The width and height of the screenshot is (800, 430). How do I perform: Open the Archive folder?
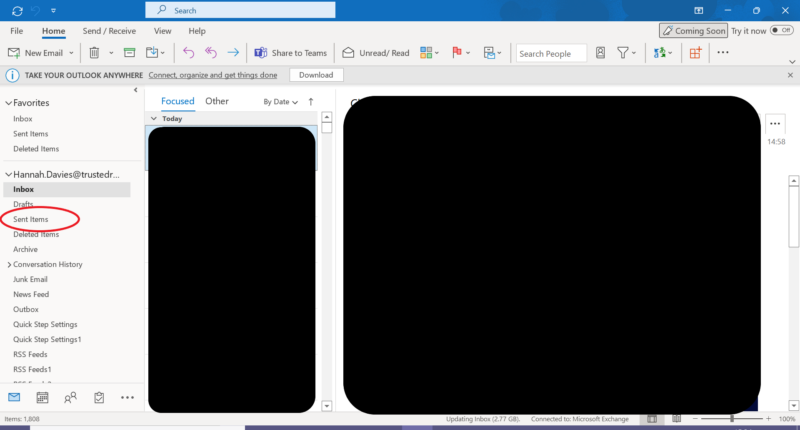point(26,249)
